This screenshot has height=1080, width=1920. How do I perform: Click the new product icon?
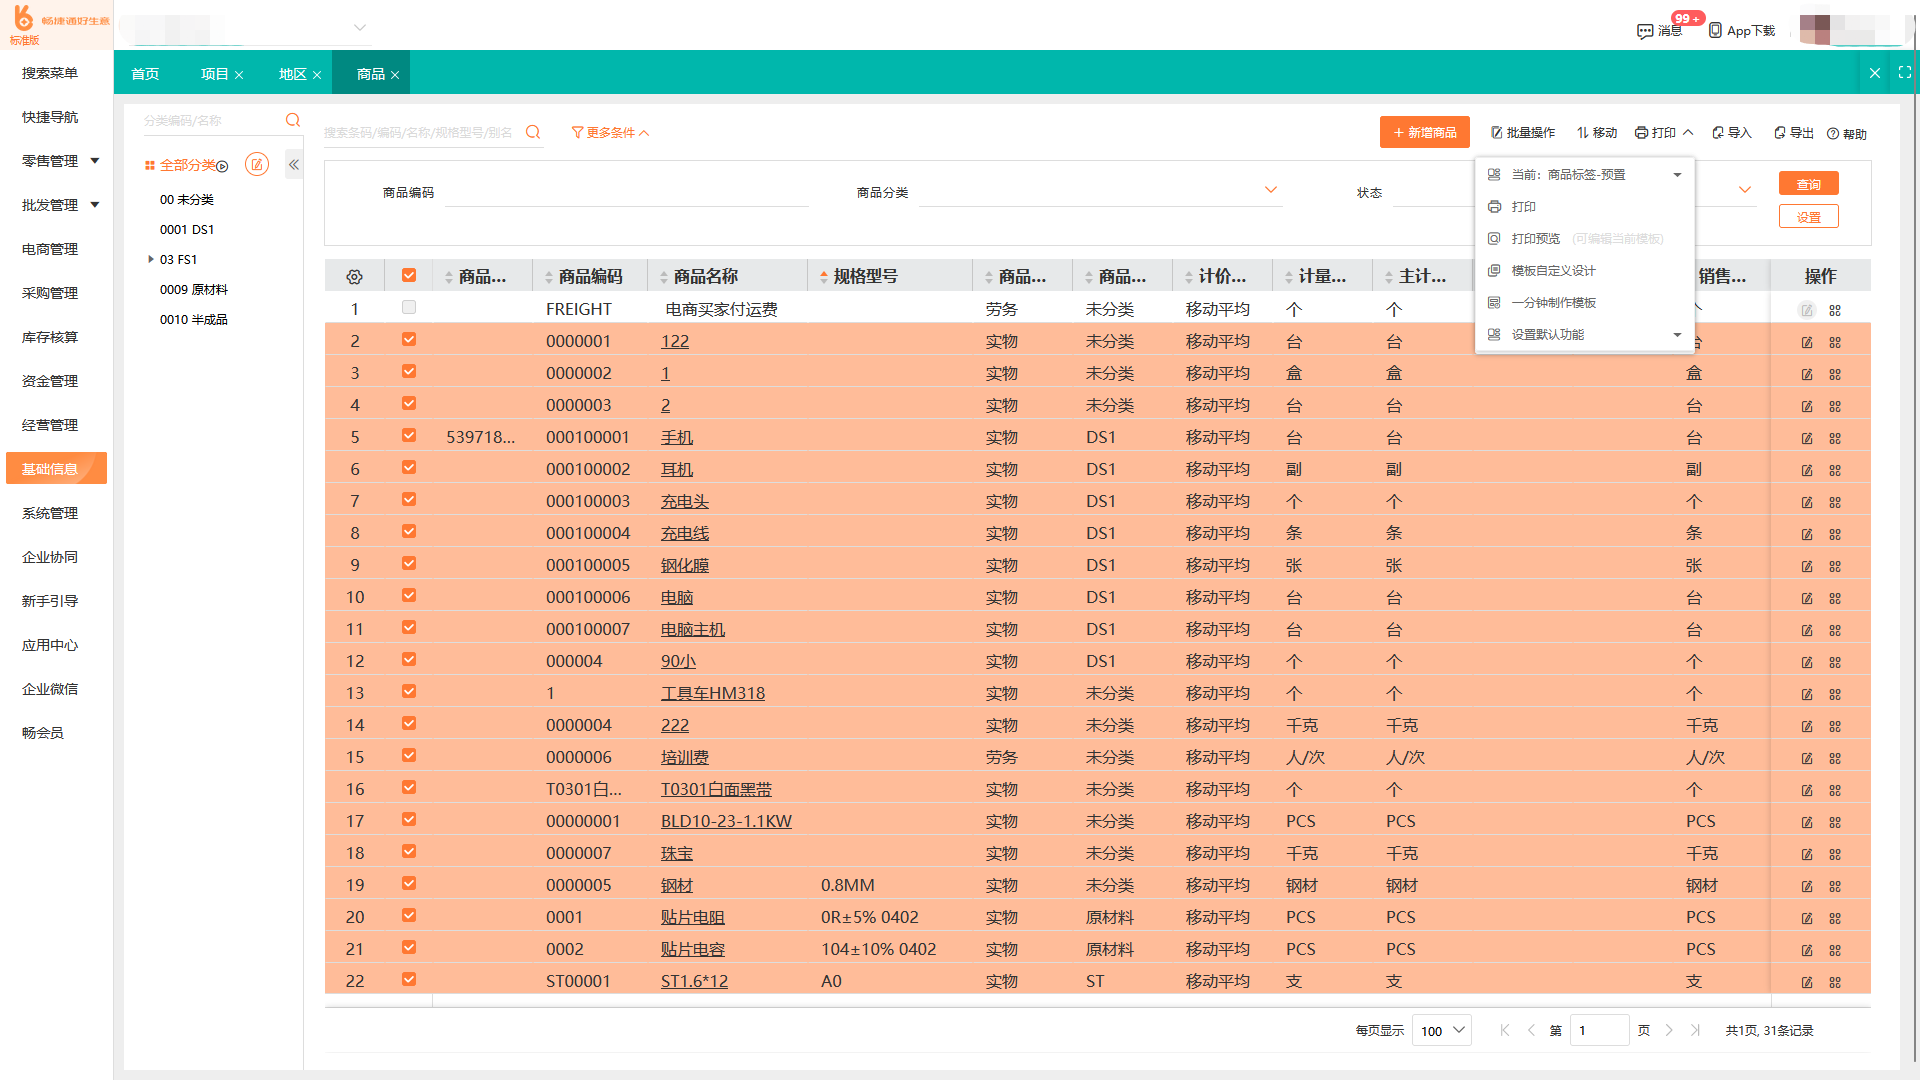(1423, 132)
